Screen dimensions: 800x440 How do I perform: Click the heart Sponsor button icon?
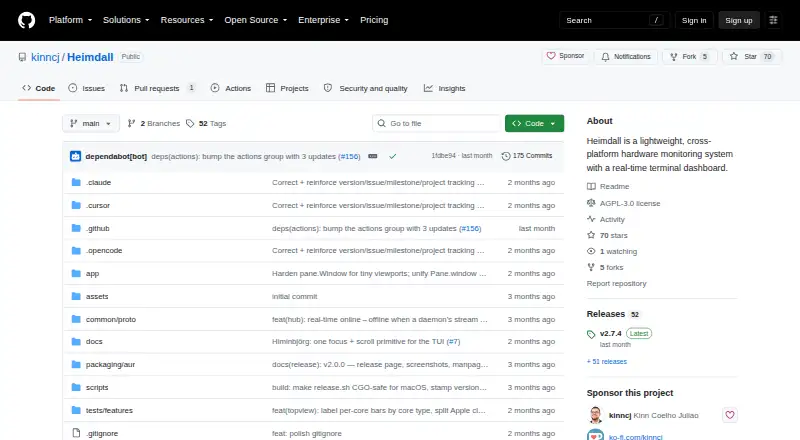coord(551,56)
